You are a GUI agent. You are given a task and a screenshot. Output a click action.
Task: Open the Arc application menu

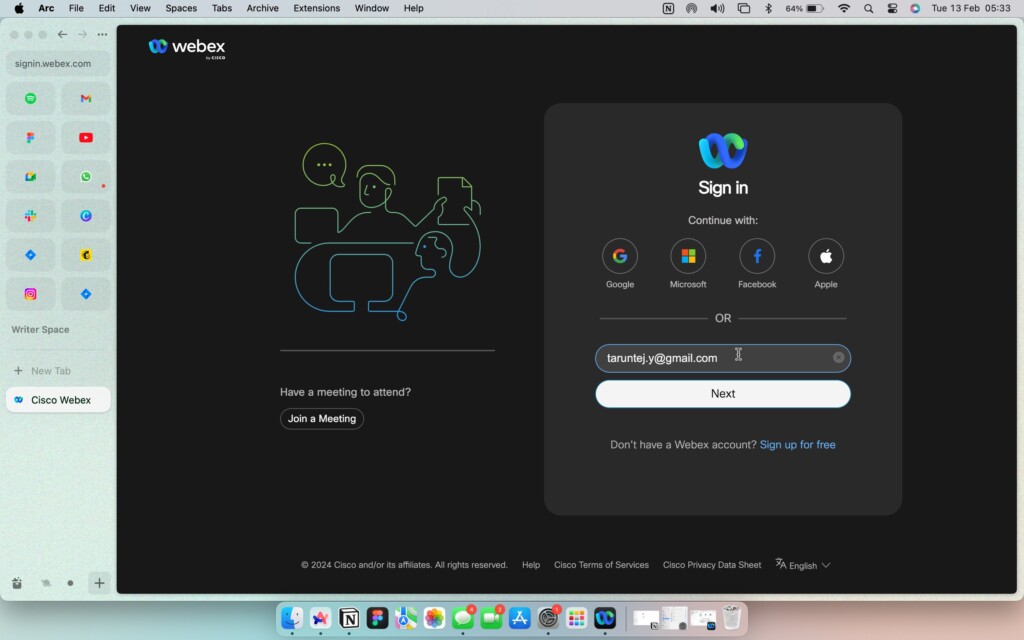[46, 8]
